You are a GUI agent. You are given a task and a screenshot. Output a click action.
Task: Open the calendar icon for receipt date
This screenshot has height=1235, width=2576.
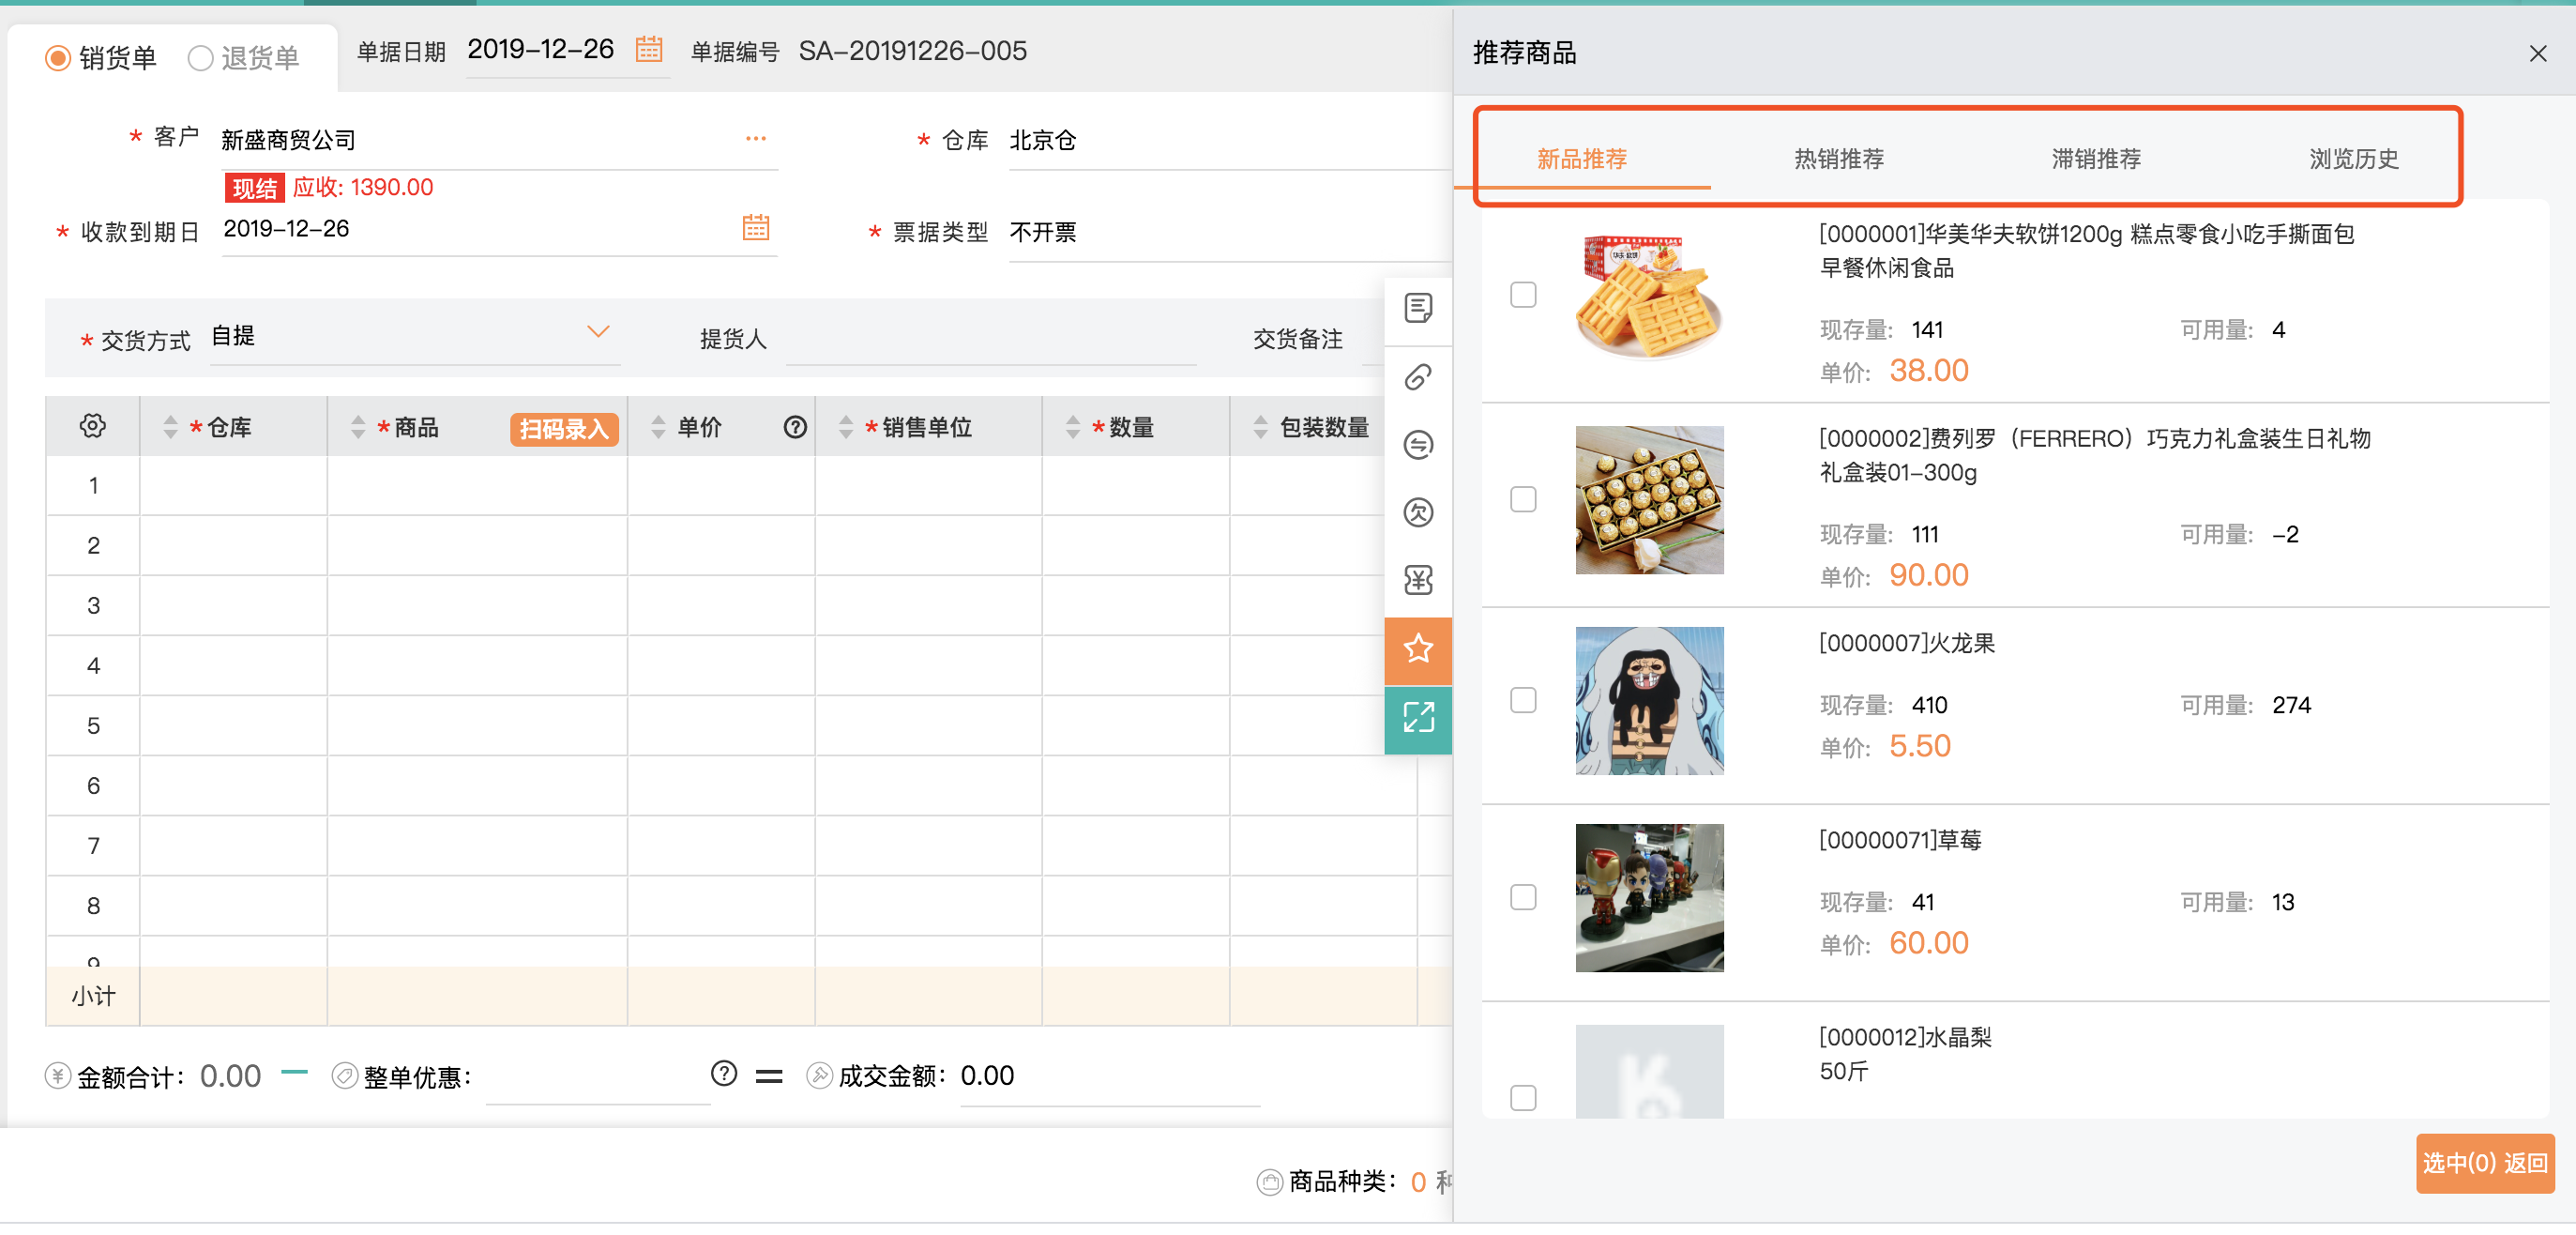click(754, 230)
